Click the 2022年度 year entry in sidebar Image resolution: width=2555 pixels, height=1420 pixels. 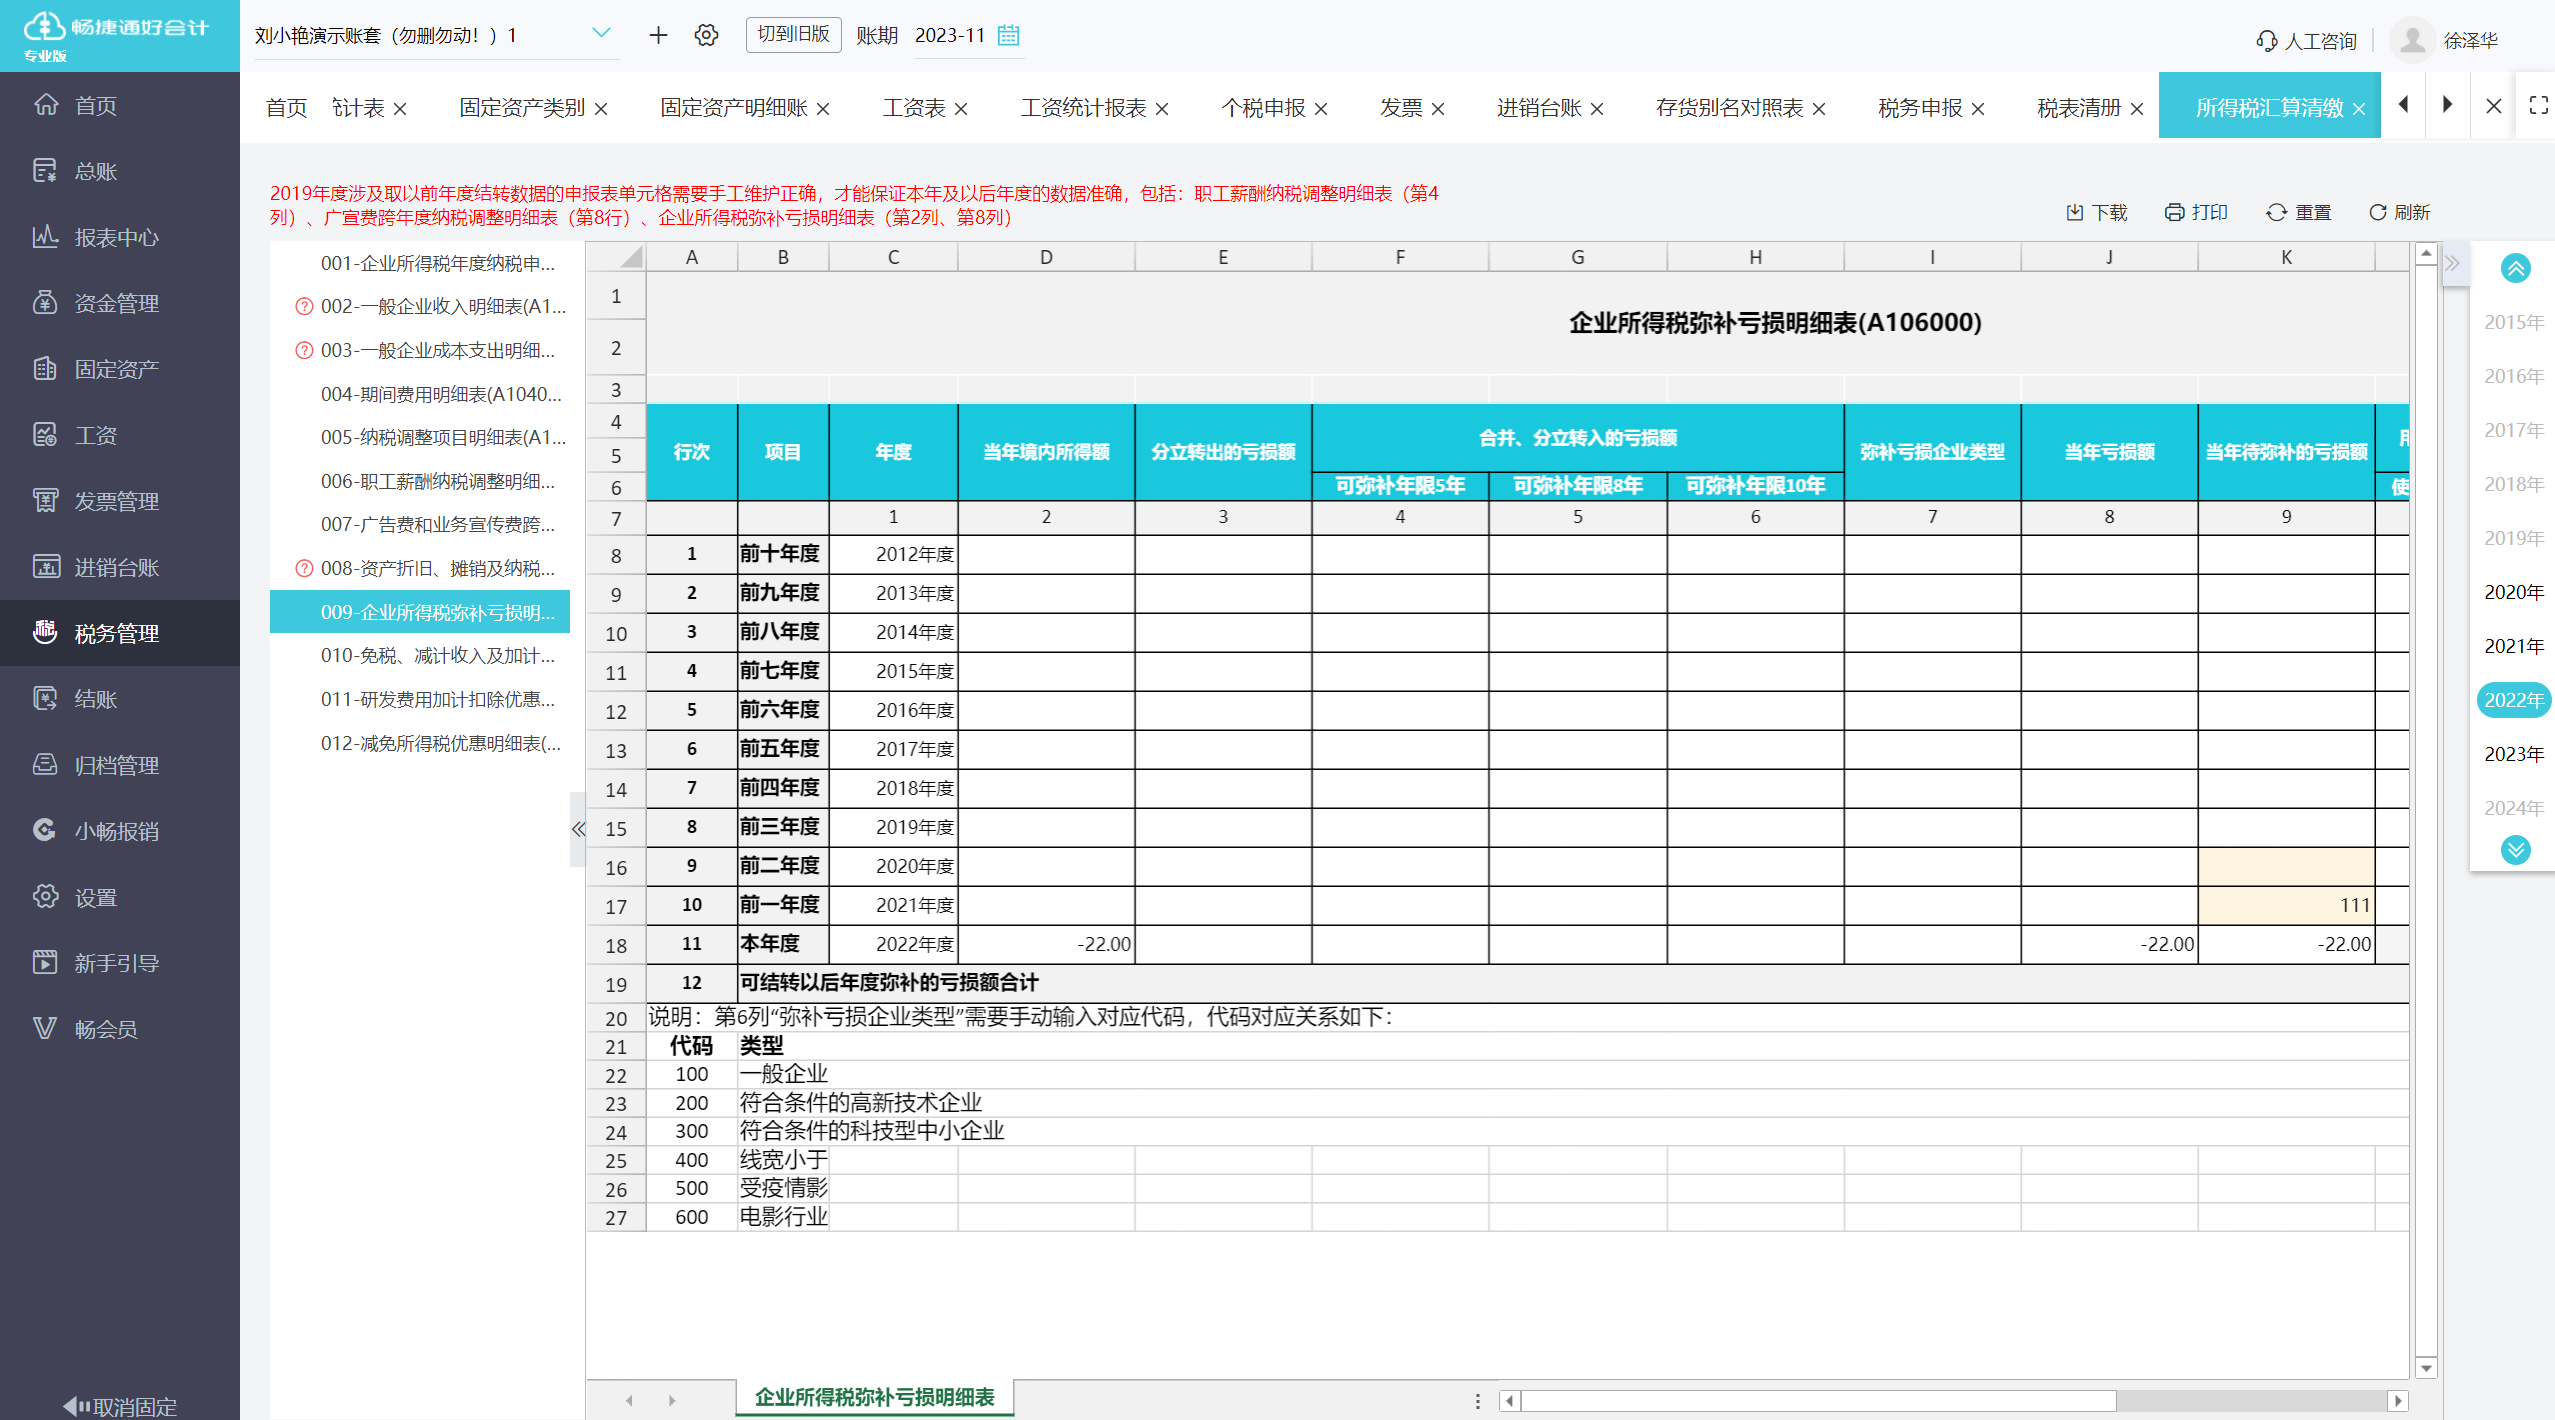2513,700
